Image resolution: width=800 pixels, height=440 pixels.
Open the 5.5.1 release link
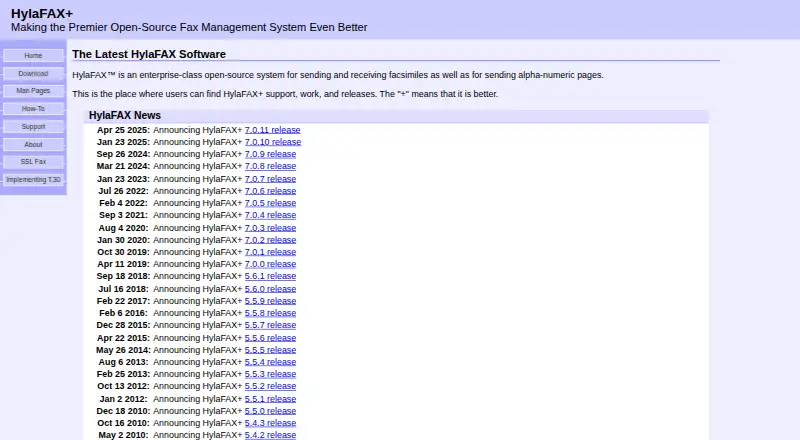pos(270,399)
